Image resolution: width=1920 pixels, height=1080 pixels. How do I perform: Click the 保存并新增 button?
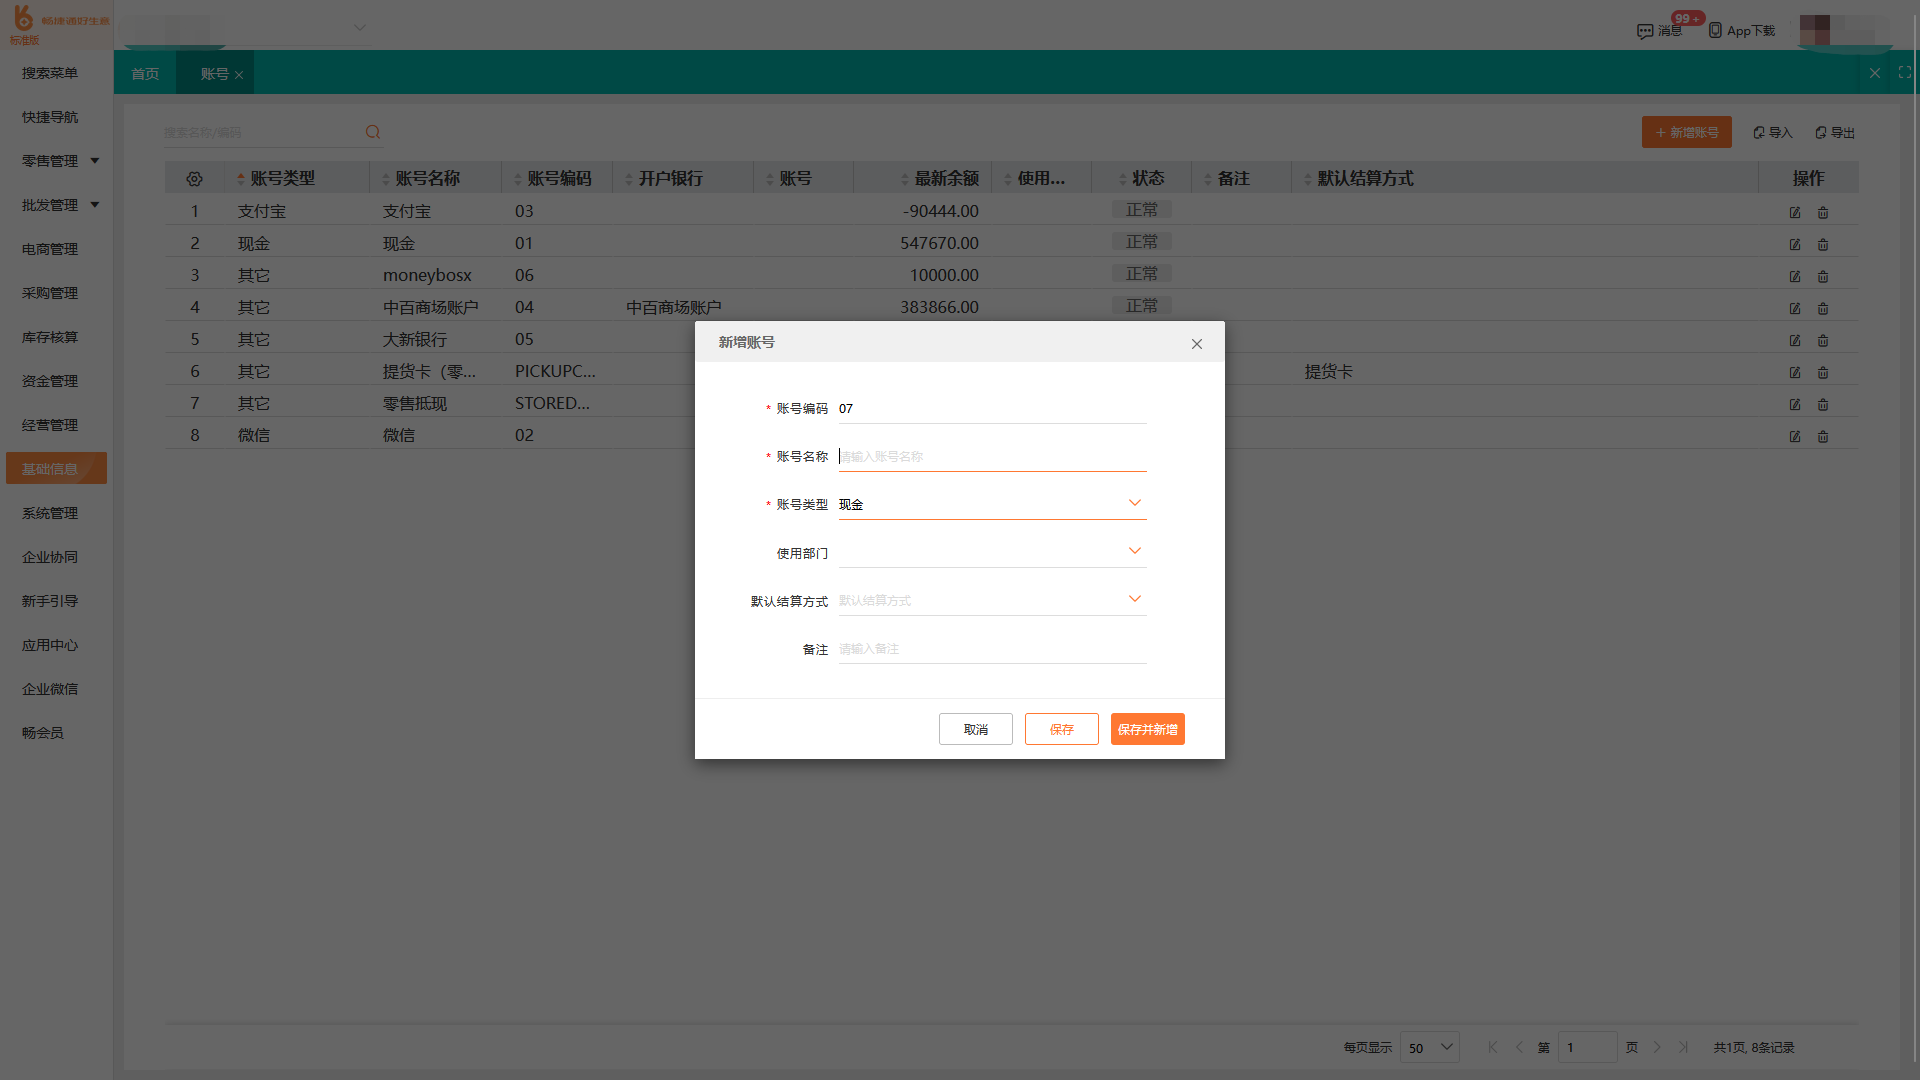[1147, 729]
